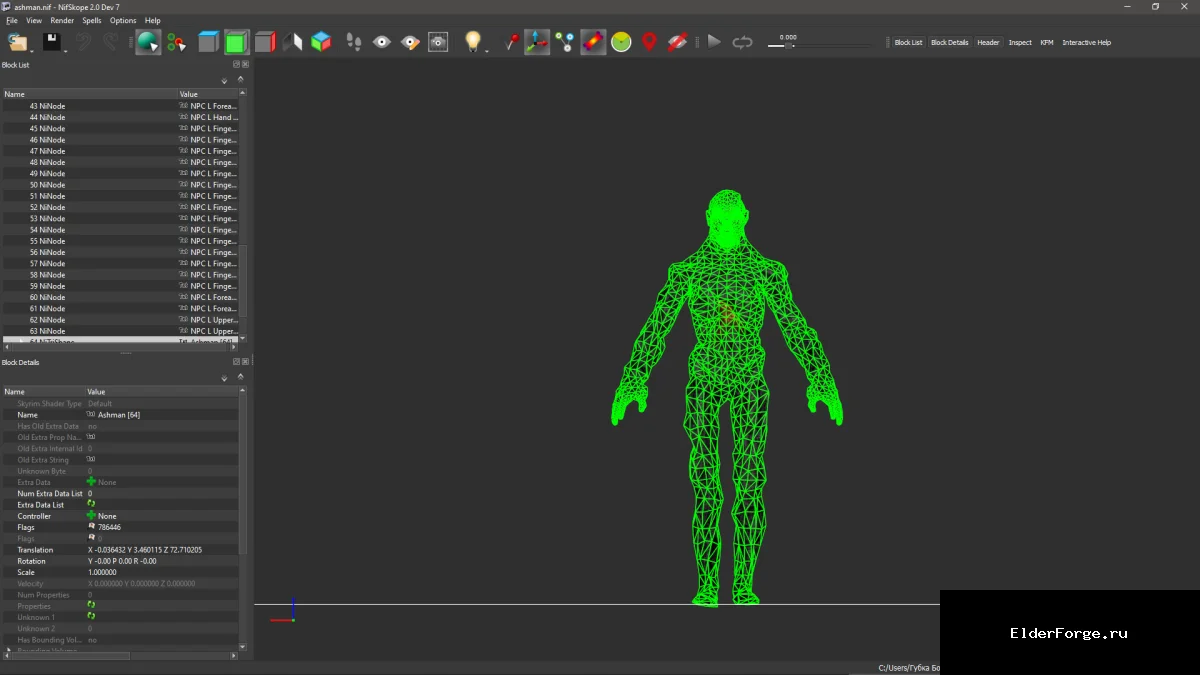Click the Inspect toolbar button
The image size is (1200, 675).
[x=1020, y=43]
